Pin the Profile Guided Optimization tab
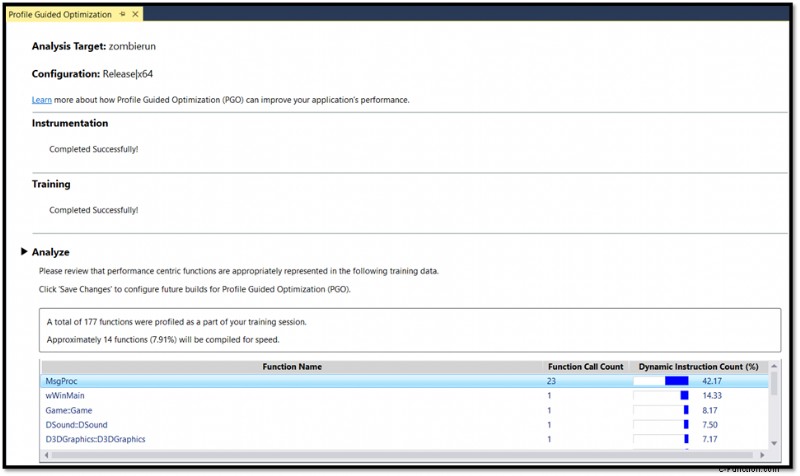The width and height of the screenshot is (800, 476). [x=122, y=15]
